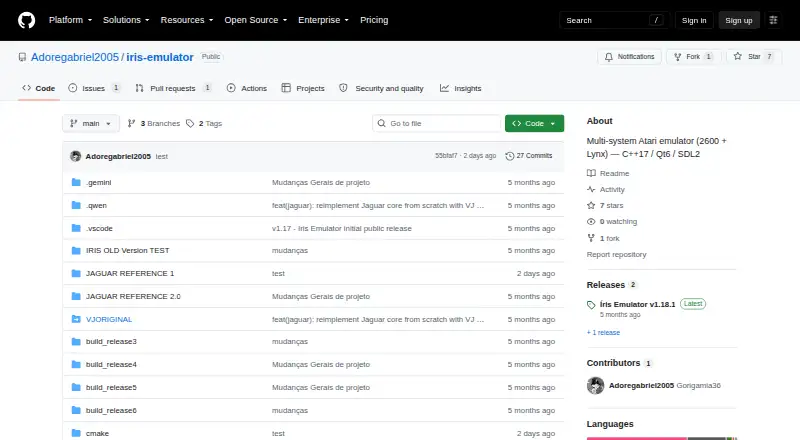The image size is (800, 440).
Task: Open .qwen row's feat(jaguar) commit message
Action: (378, 206)
